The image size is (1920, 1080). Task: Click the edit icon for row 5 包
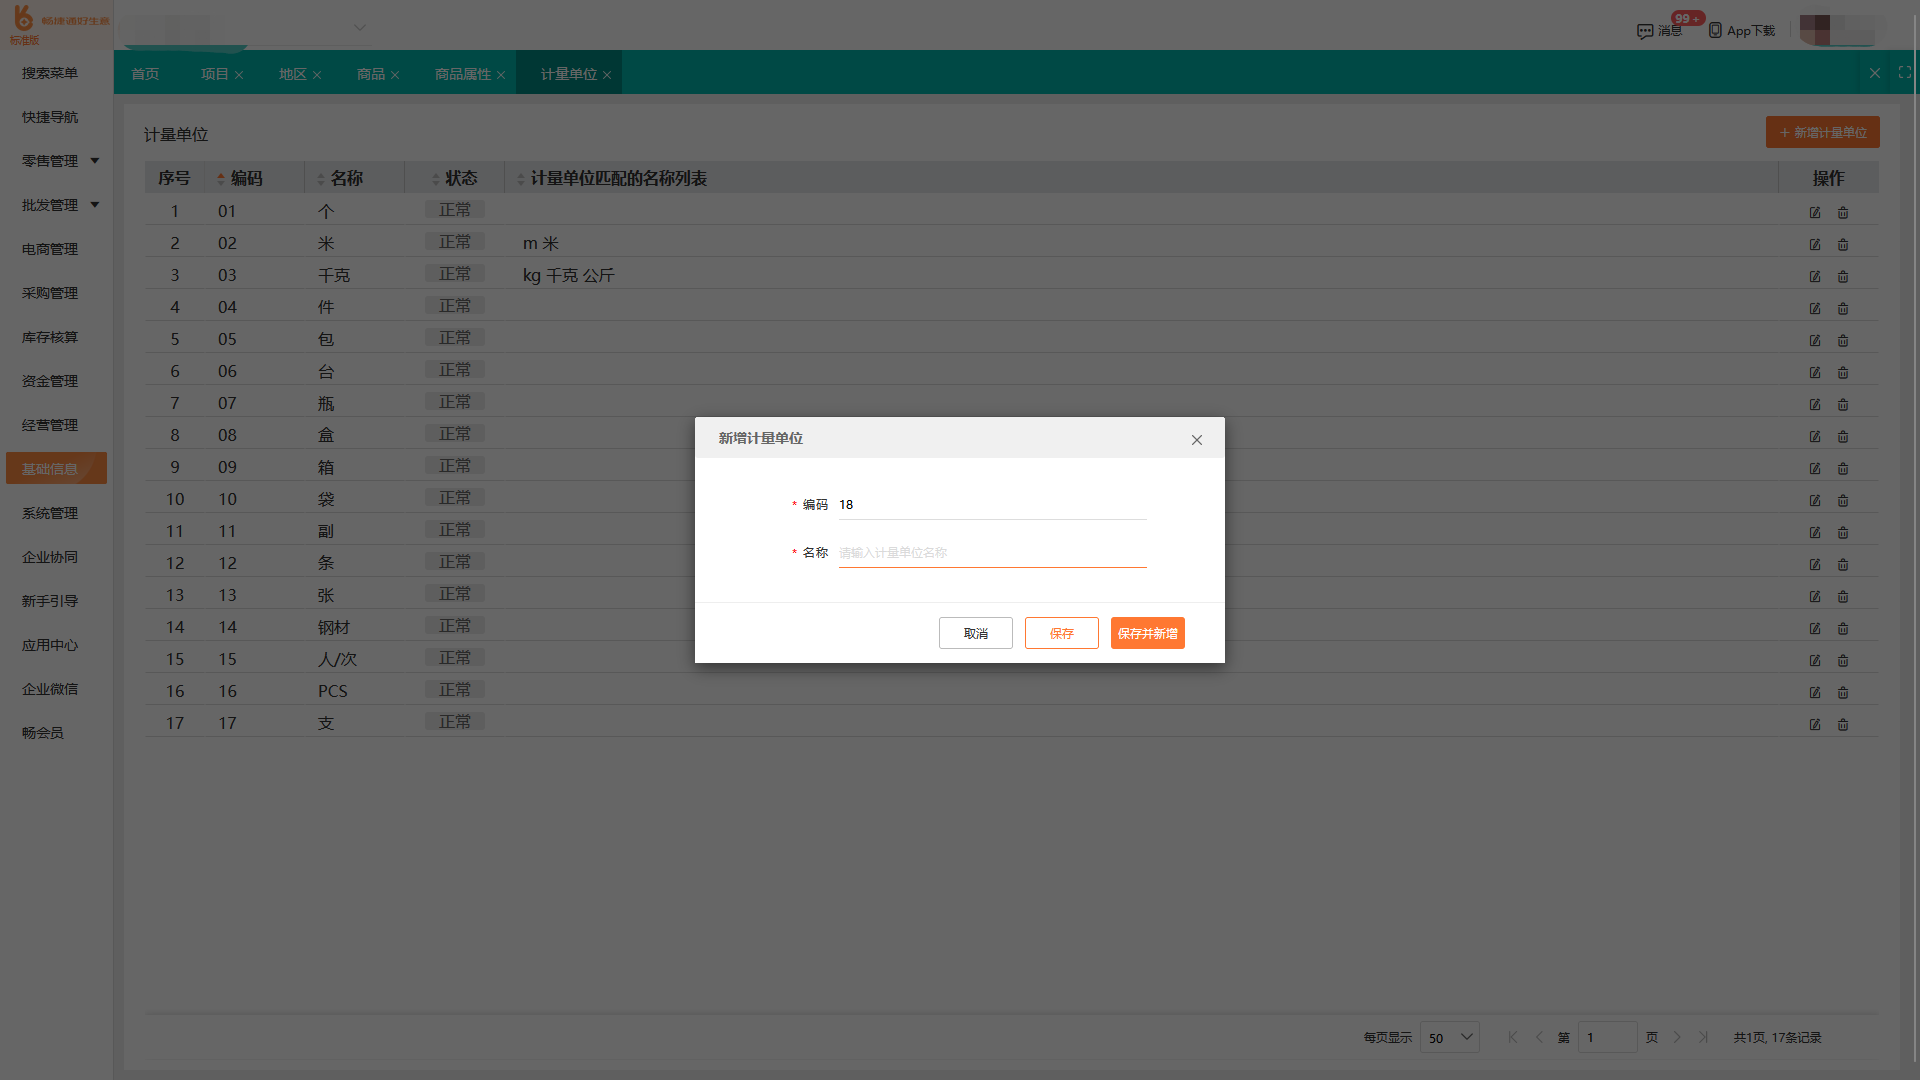pyautogui.click(x=1815, y=340)
